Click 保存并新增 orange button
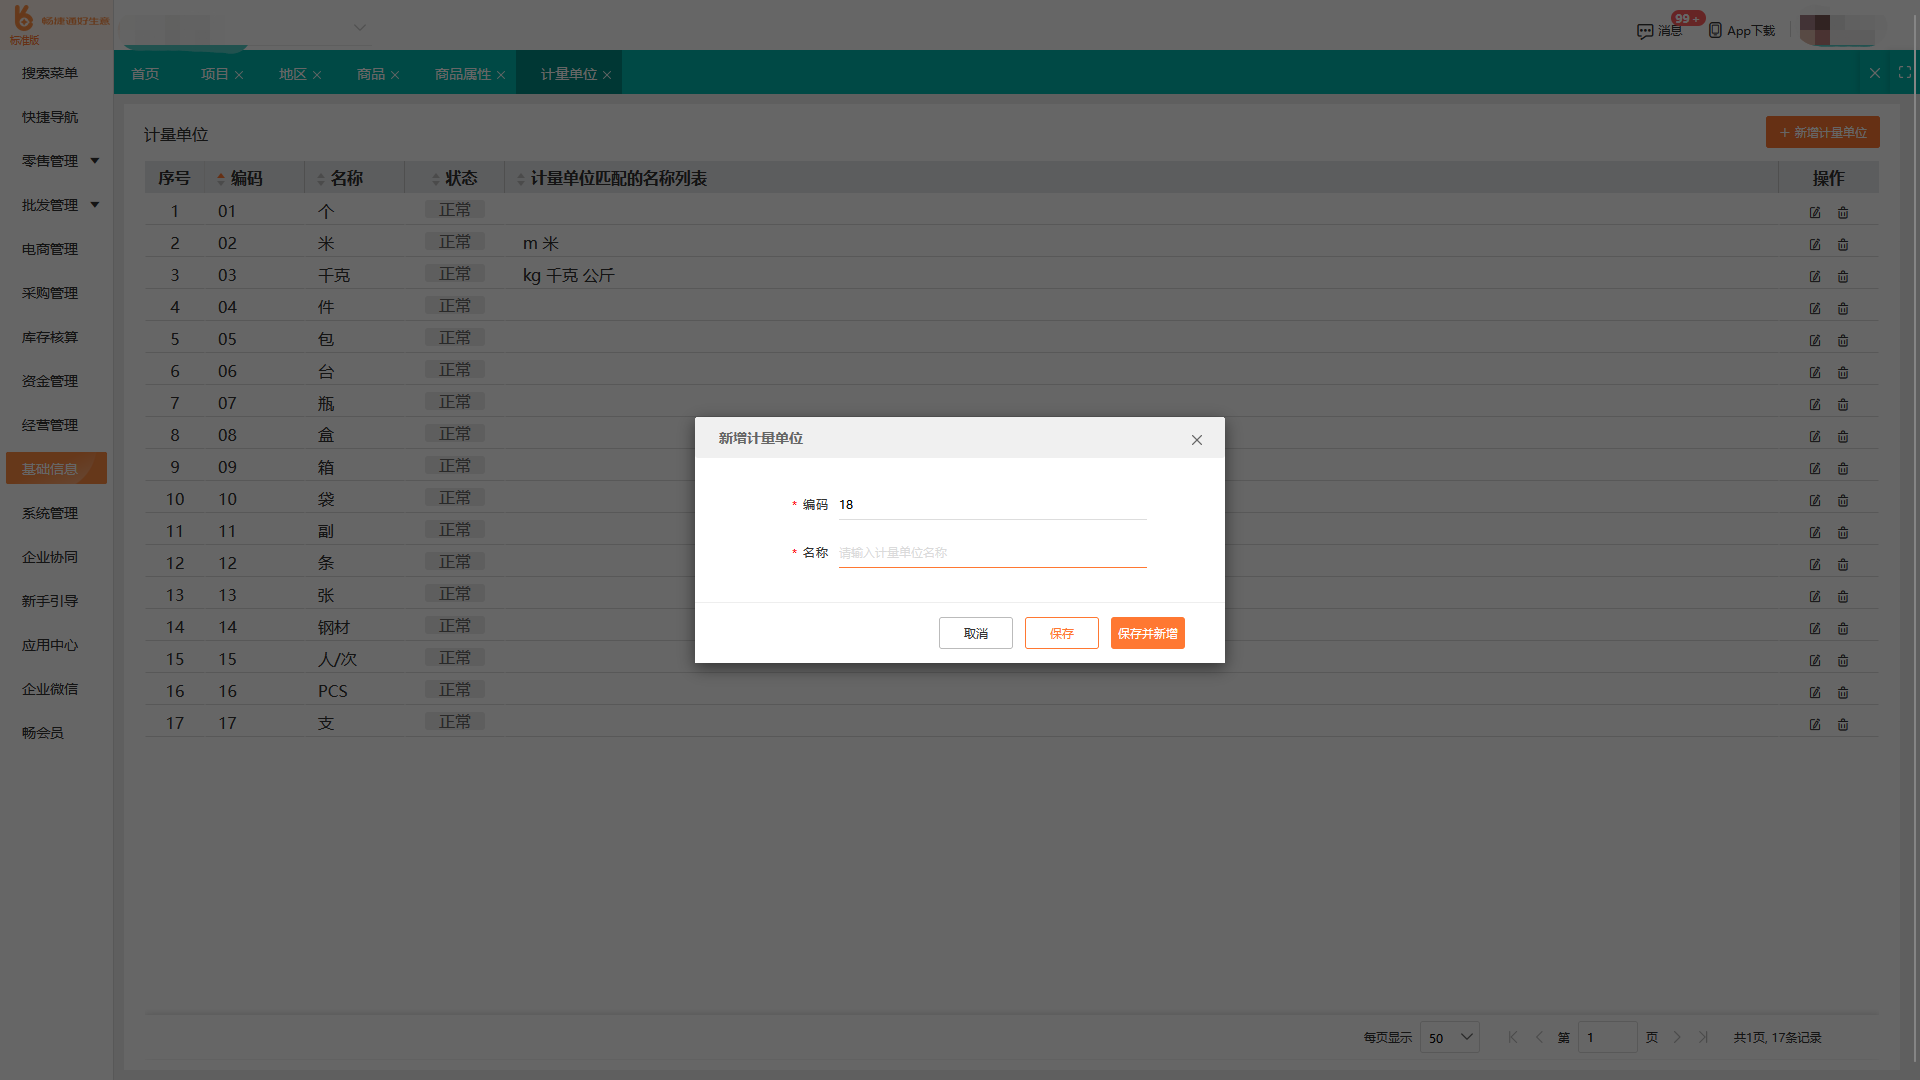The width and height of the screenshot is (1920, 1080). tap(1146, 633)
